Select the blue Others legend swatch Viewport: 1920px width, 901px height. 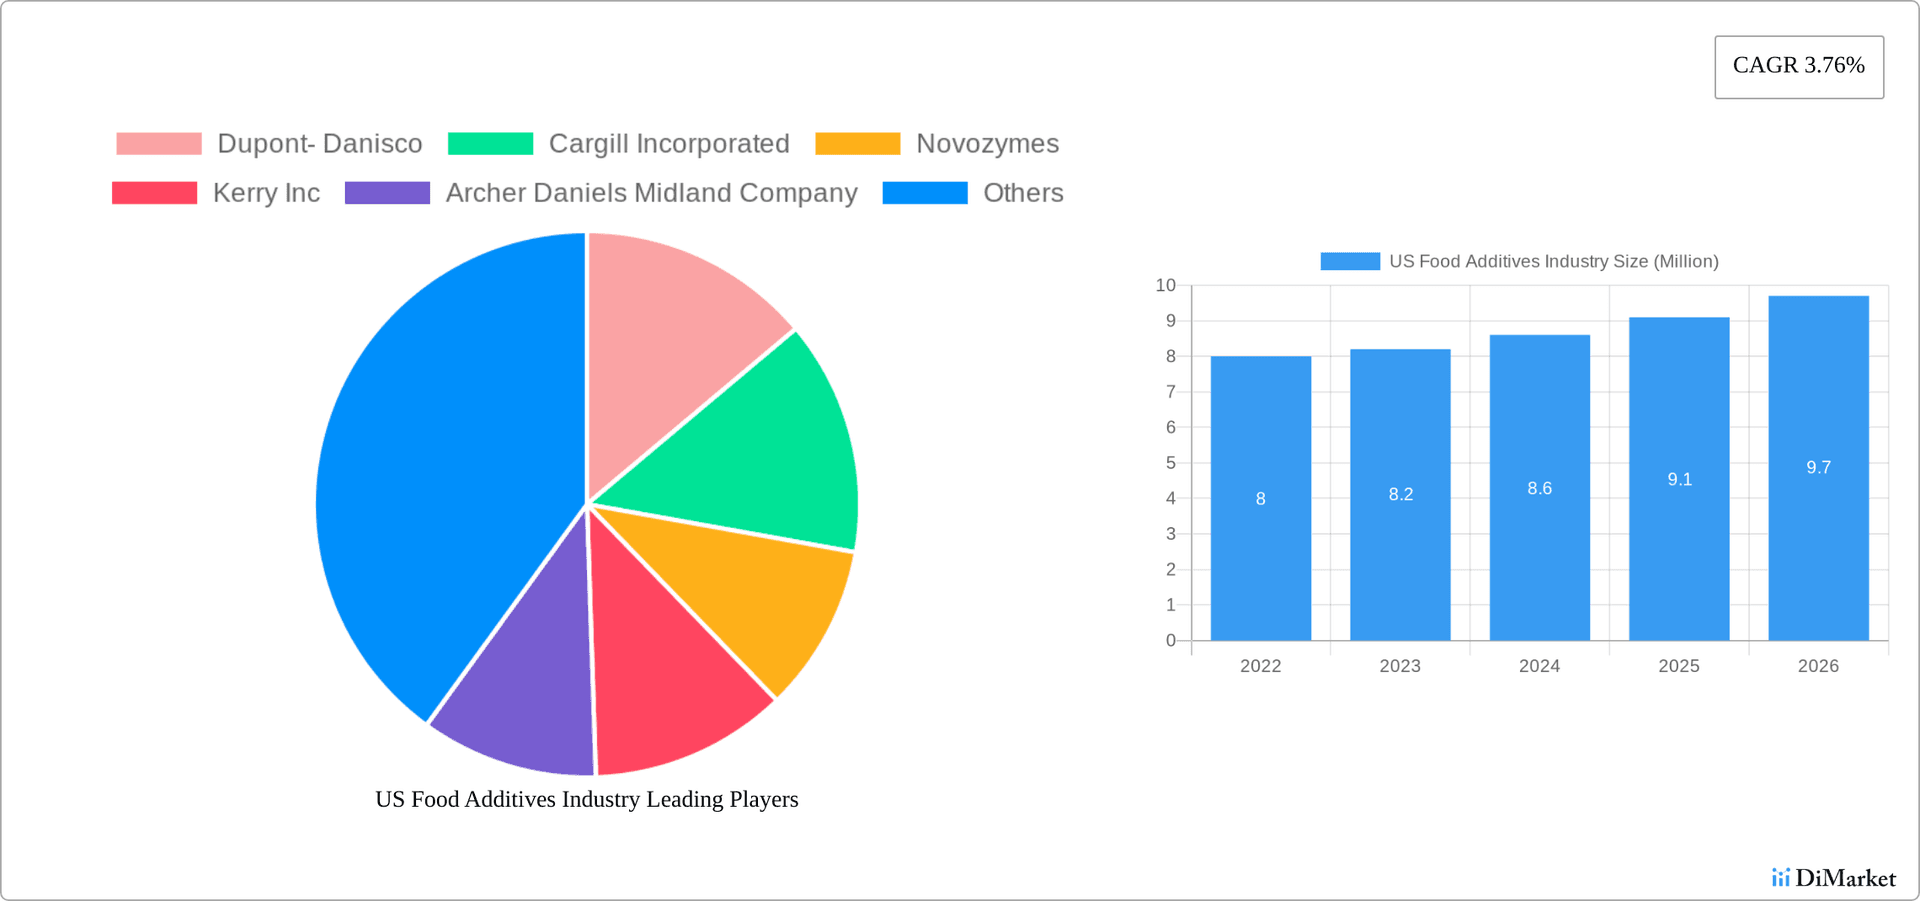click(925, 192)
